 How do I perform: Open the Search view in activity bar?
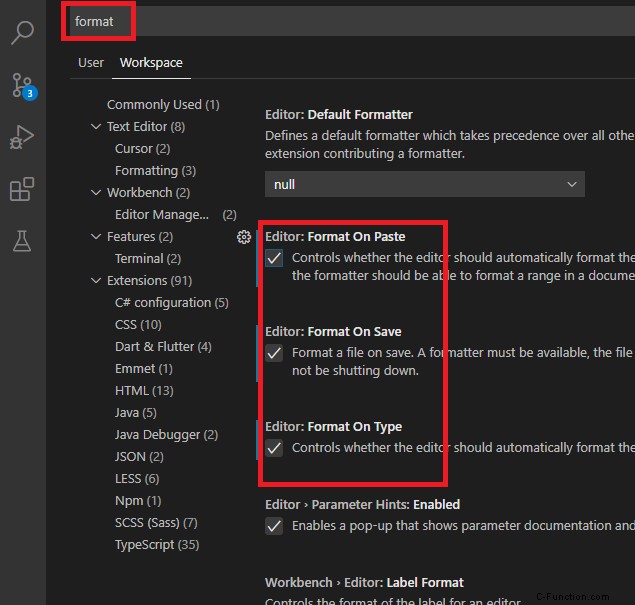click(22, 32)
